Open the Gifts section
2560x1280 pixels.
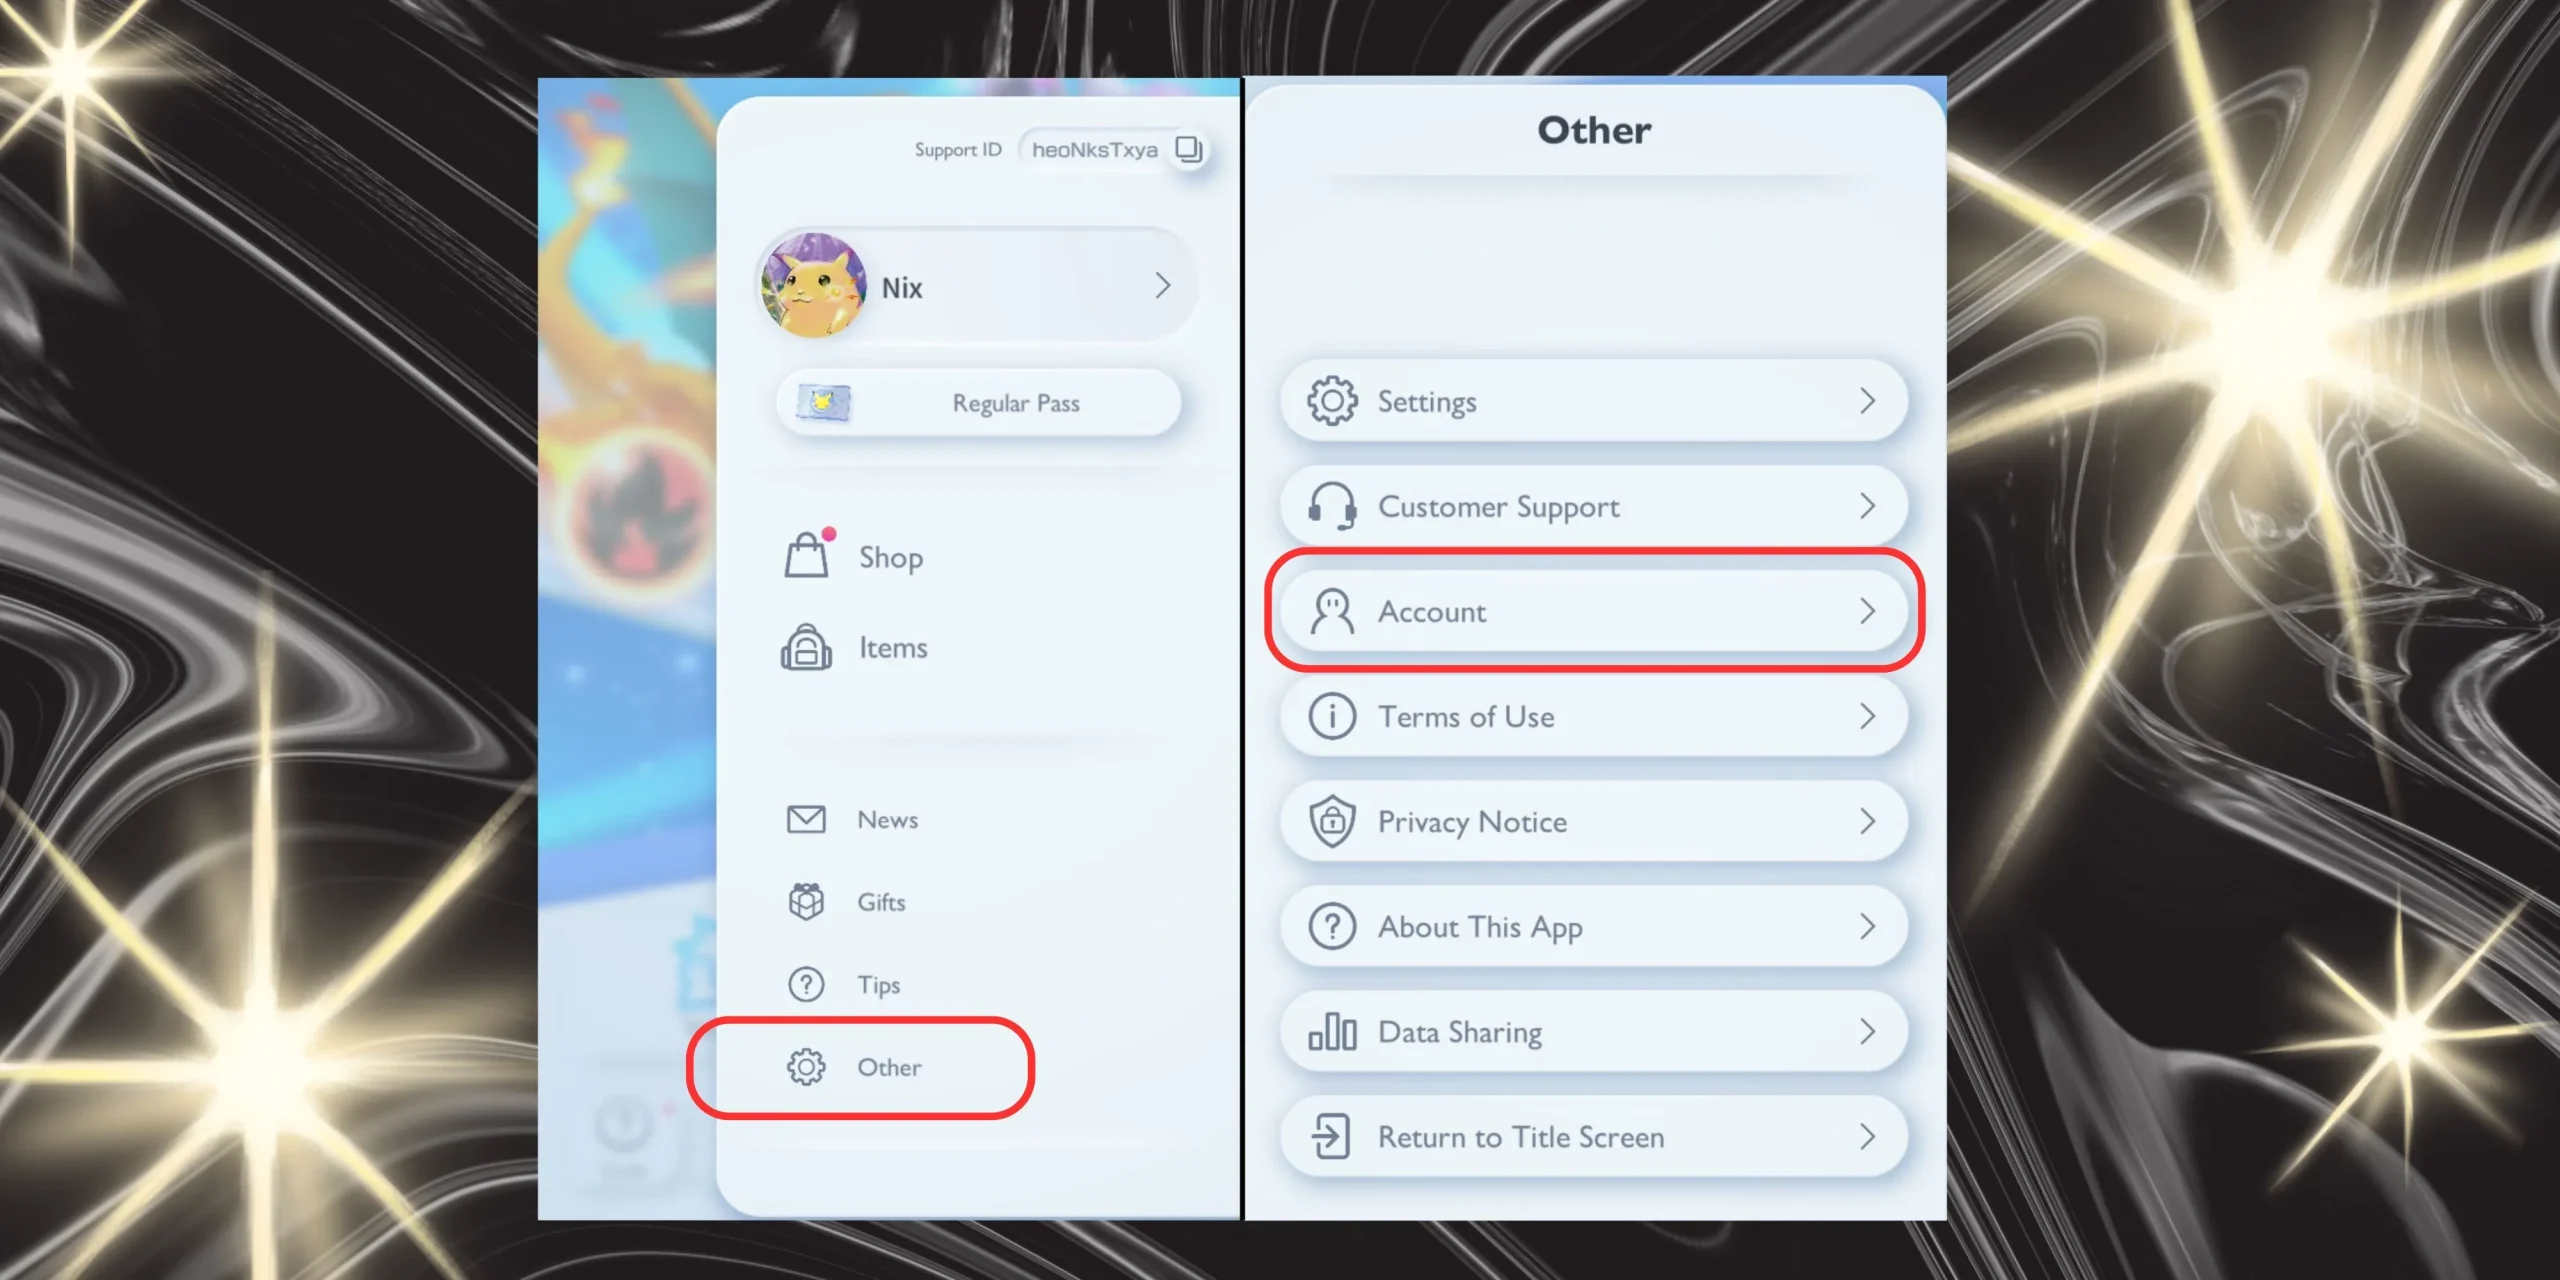coord(883,901)
